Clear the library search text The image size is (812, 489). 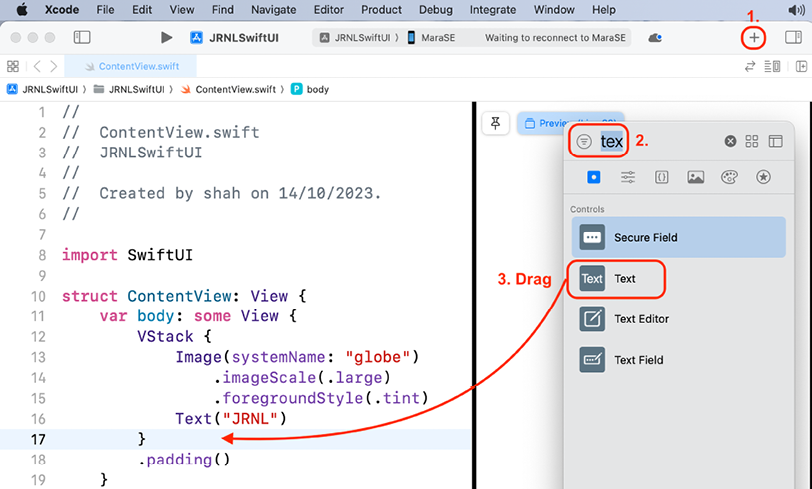(730, 142)
